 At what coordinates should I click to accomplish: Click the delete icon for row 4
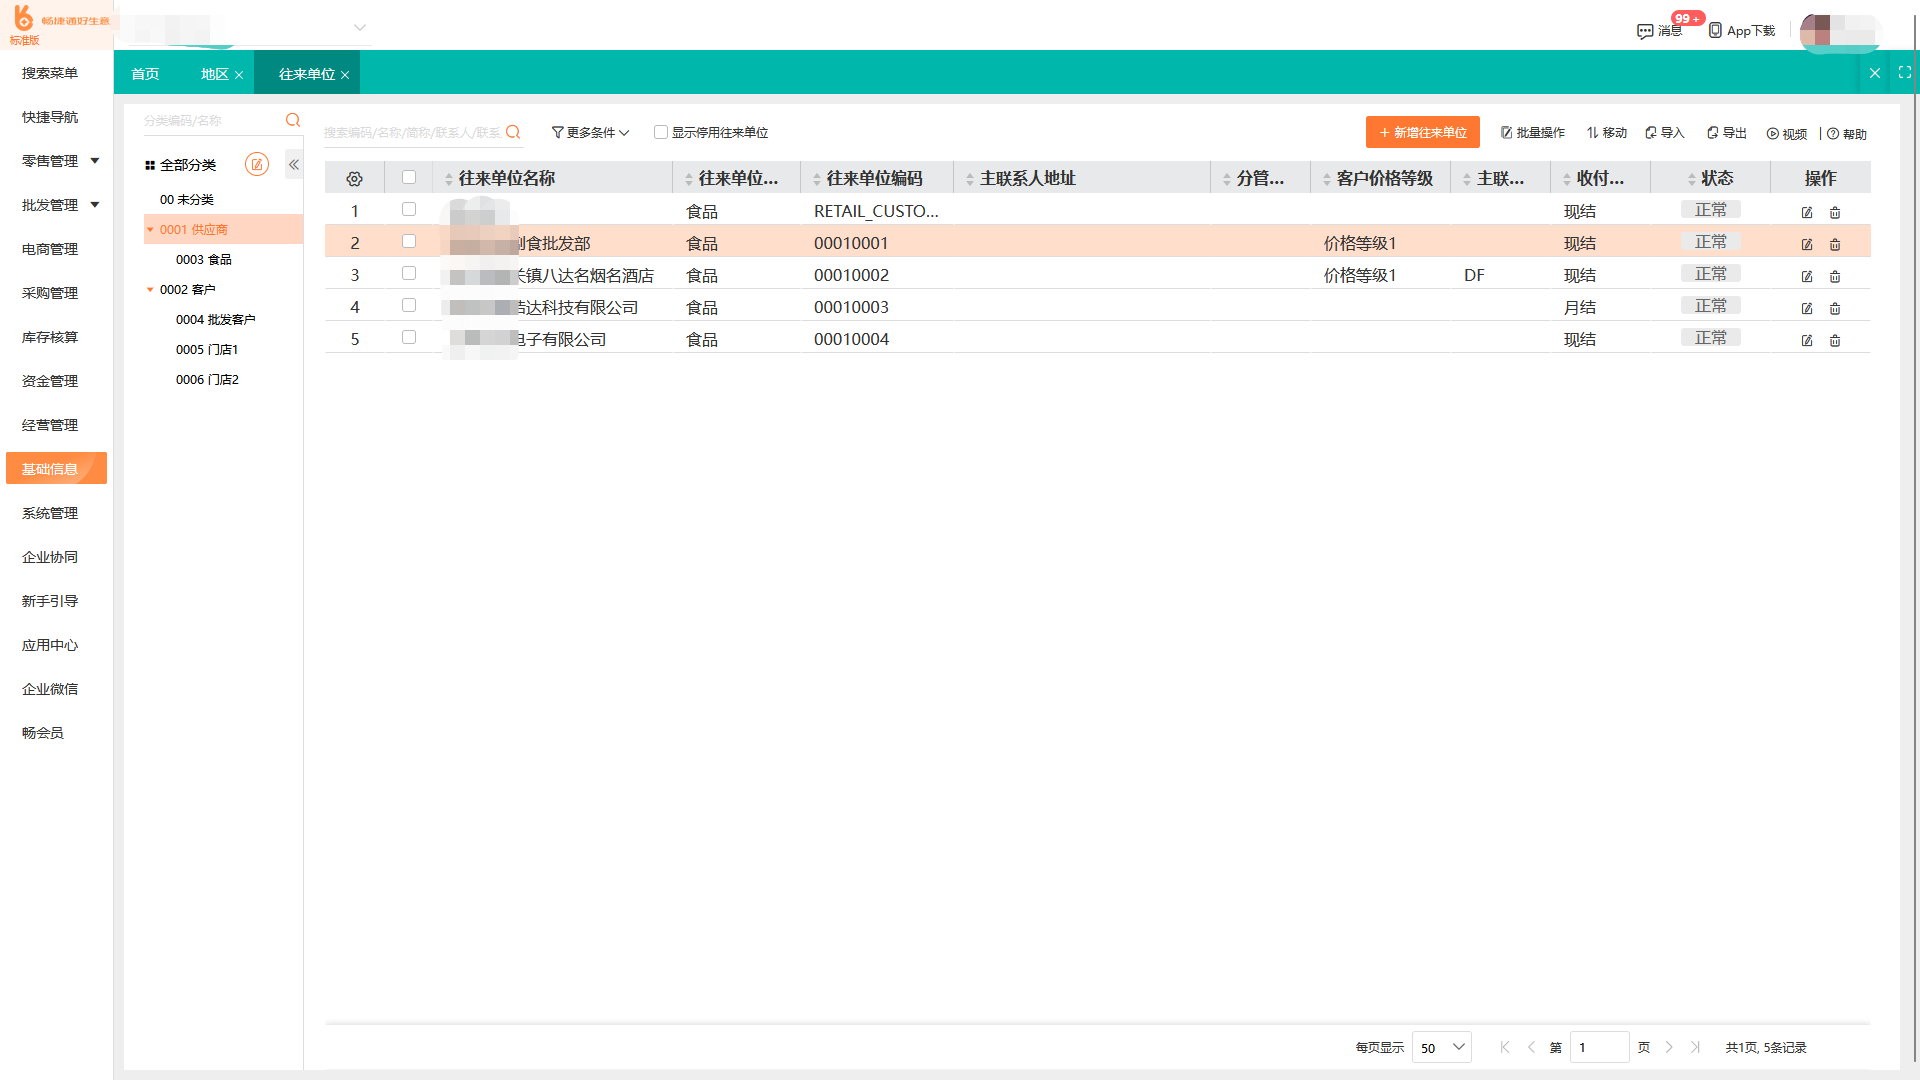click(1834, 307)
